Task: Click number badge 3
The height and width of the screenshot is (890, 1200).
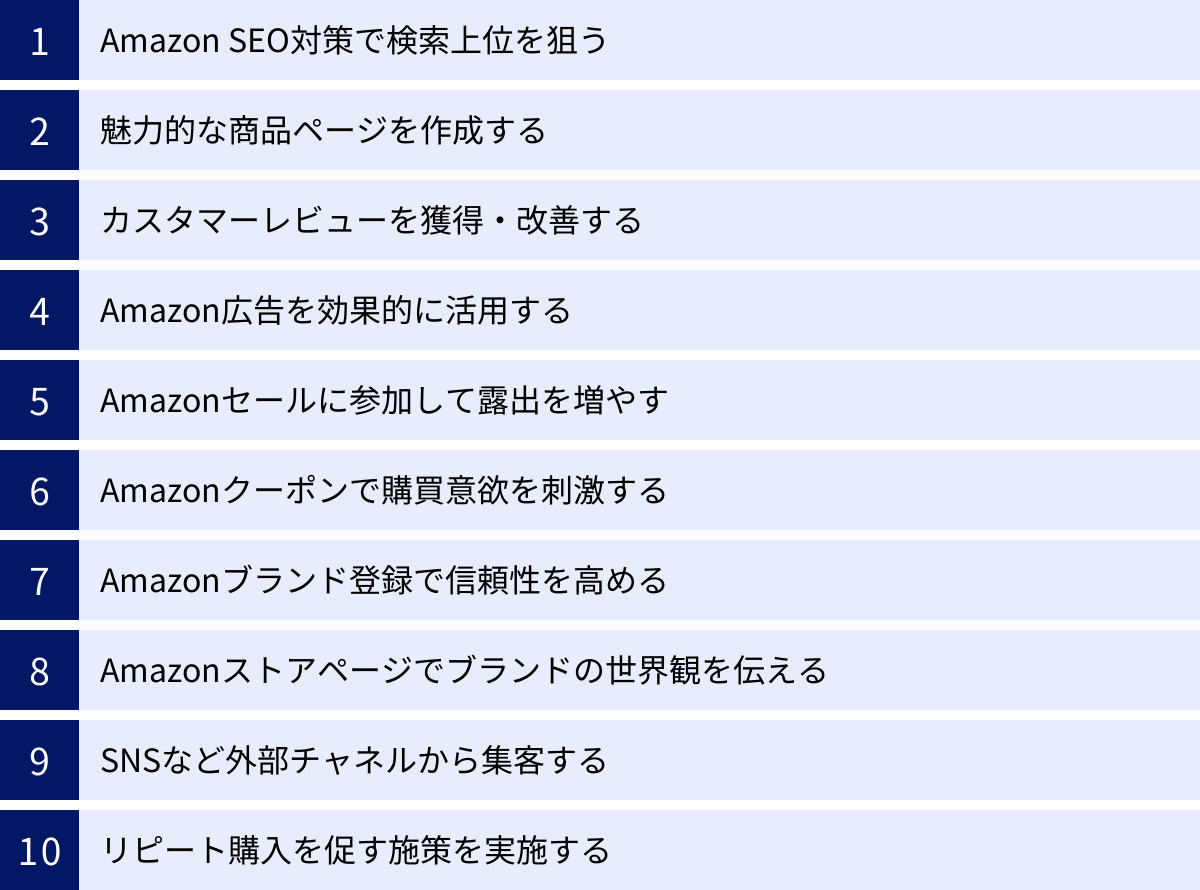Action: pos(39,220)
